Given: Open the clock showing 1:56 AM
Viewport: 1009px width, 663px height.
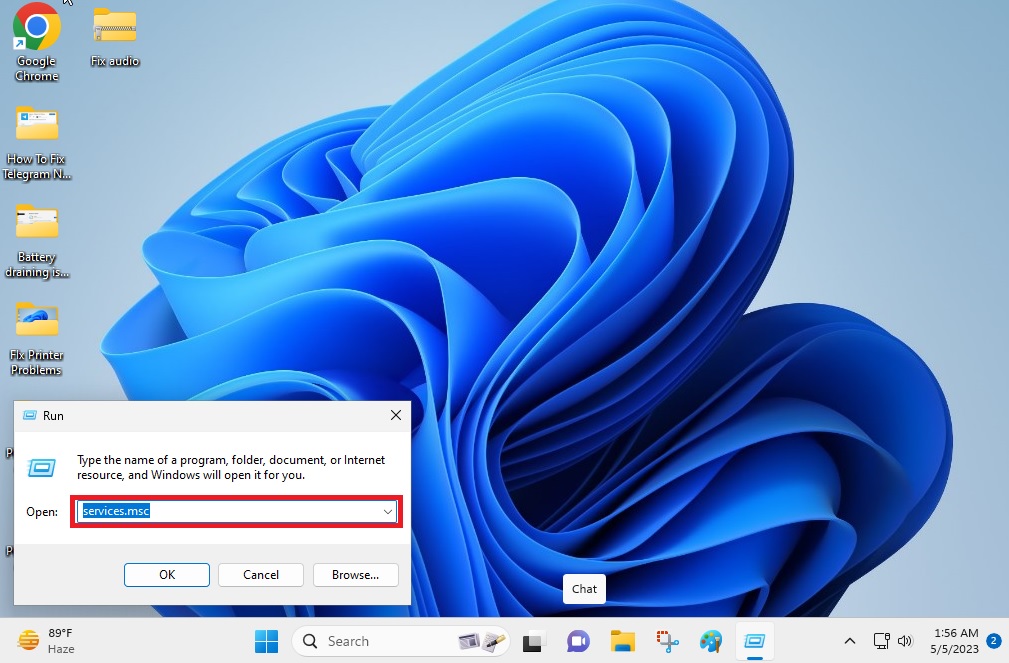Looking at the screenshot, I should [956, 641].
